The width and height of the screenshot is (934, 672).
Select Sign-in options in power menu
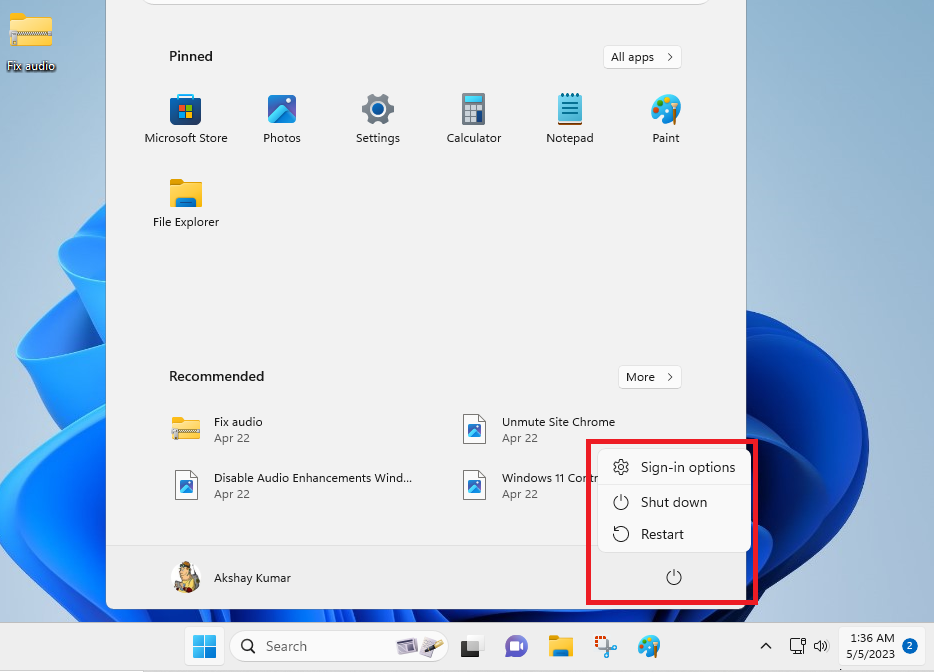(674, 468)
